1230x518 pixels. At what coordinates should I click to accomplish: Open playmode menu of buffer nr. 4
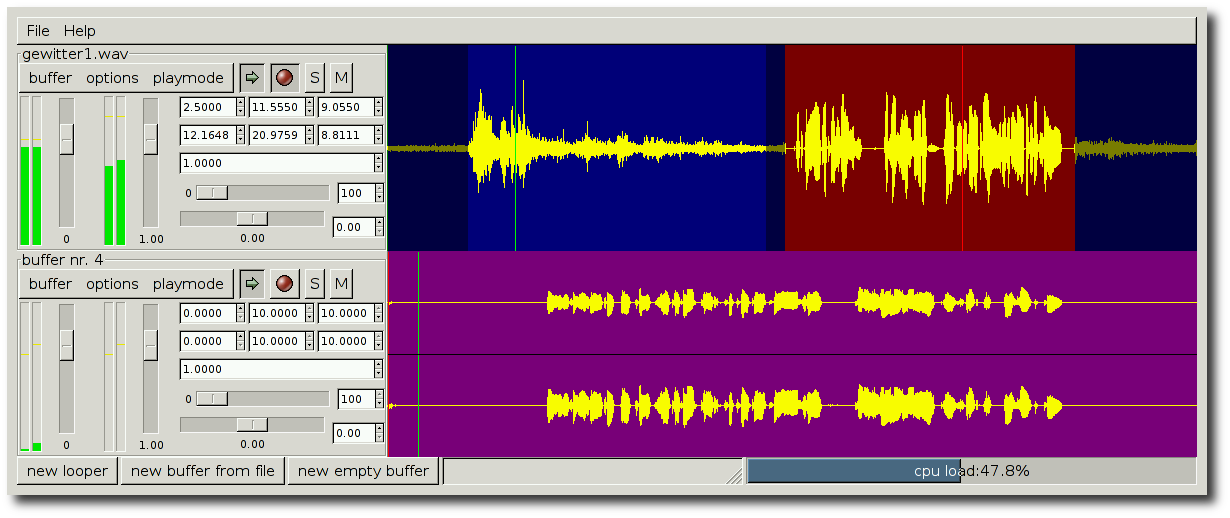pyautogui.click(x=188, y=284)
